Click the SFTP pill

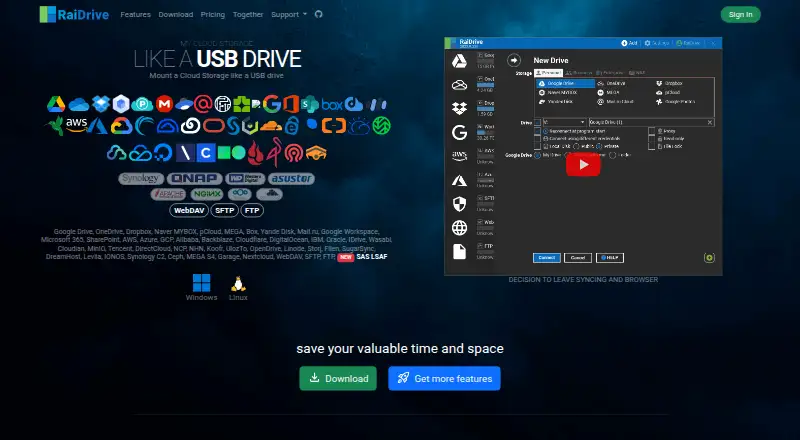(x=224, y=210)
